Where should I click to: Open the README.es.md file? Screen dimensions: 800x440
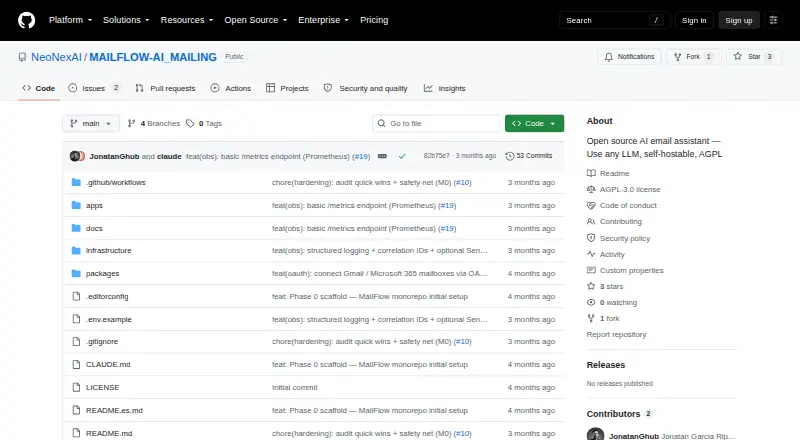(x=114, y=410)
